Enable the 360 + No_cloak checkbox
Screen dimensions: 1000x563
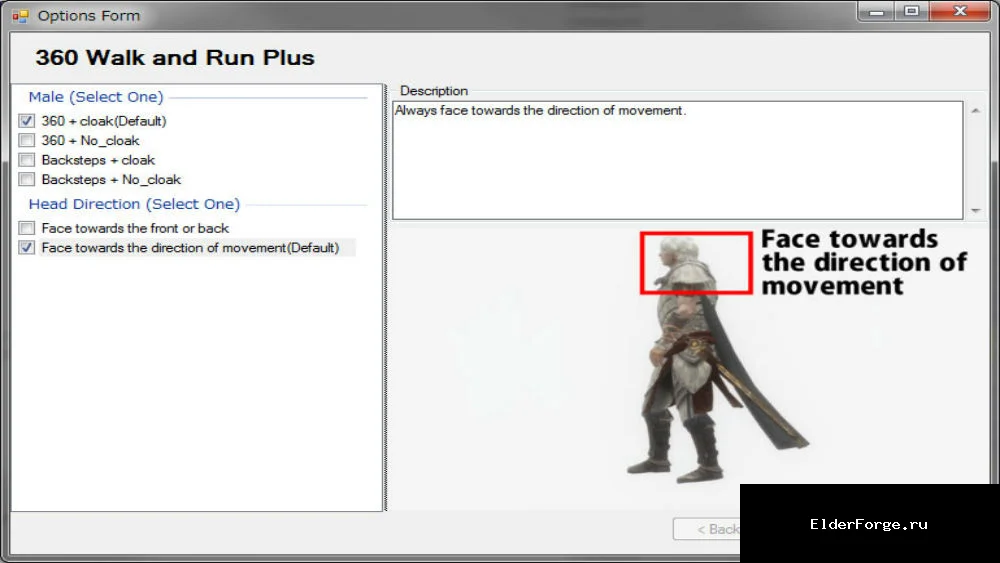(x=27, y=141)
